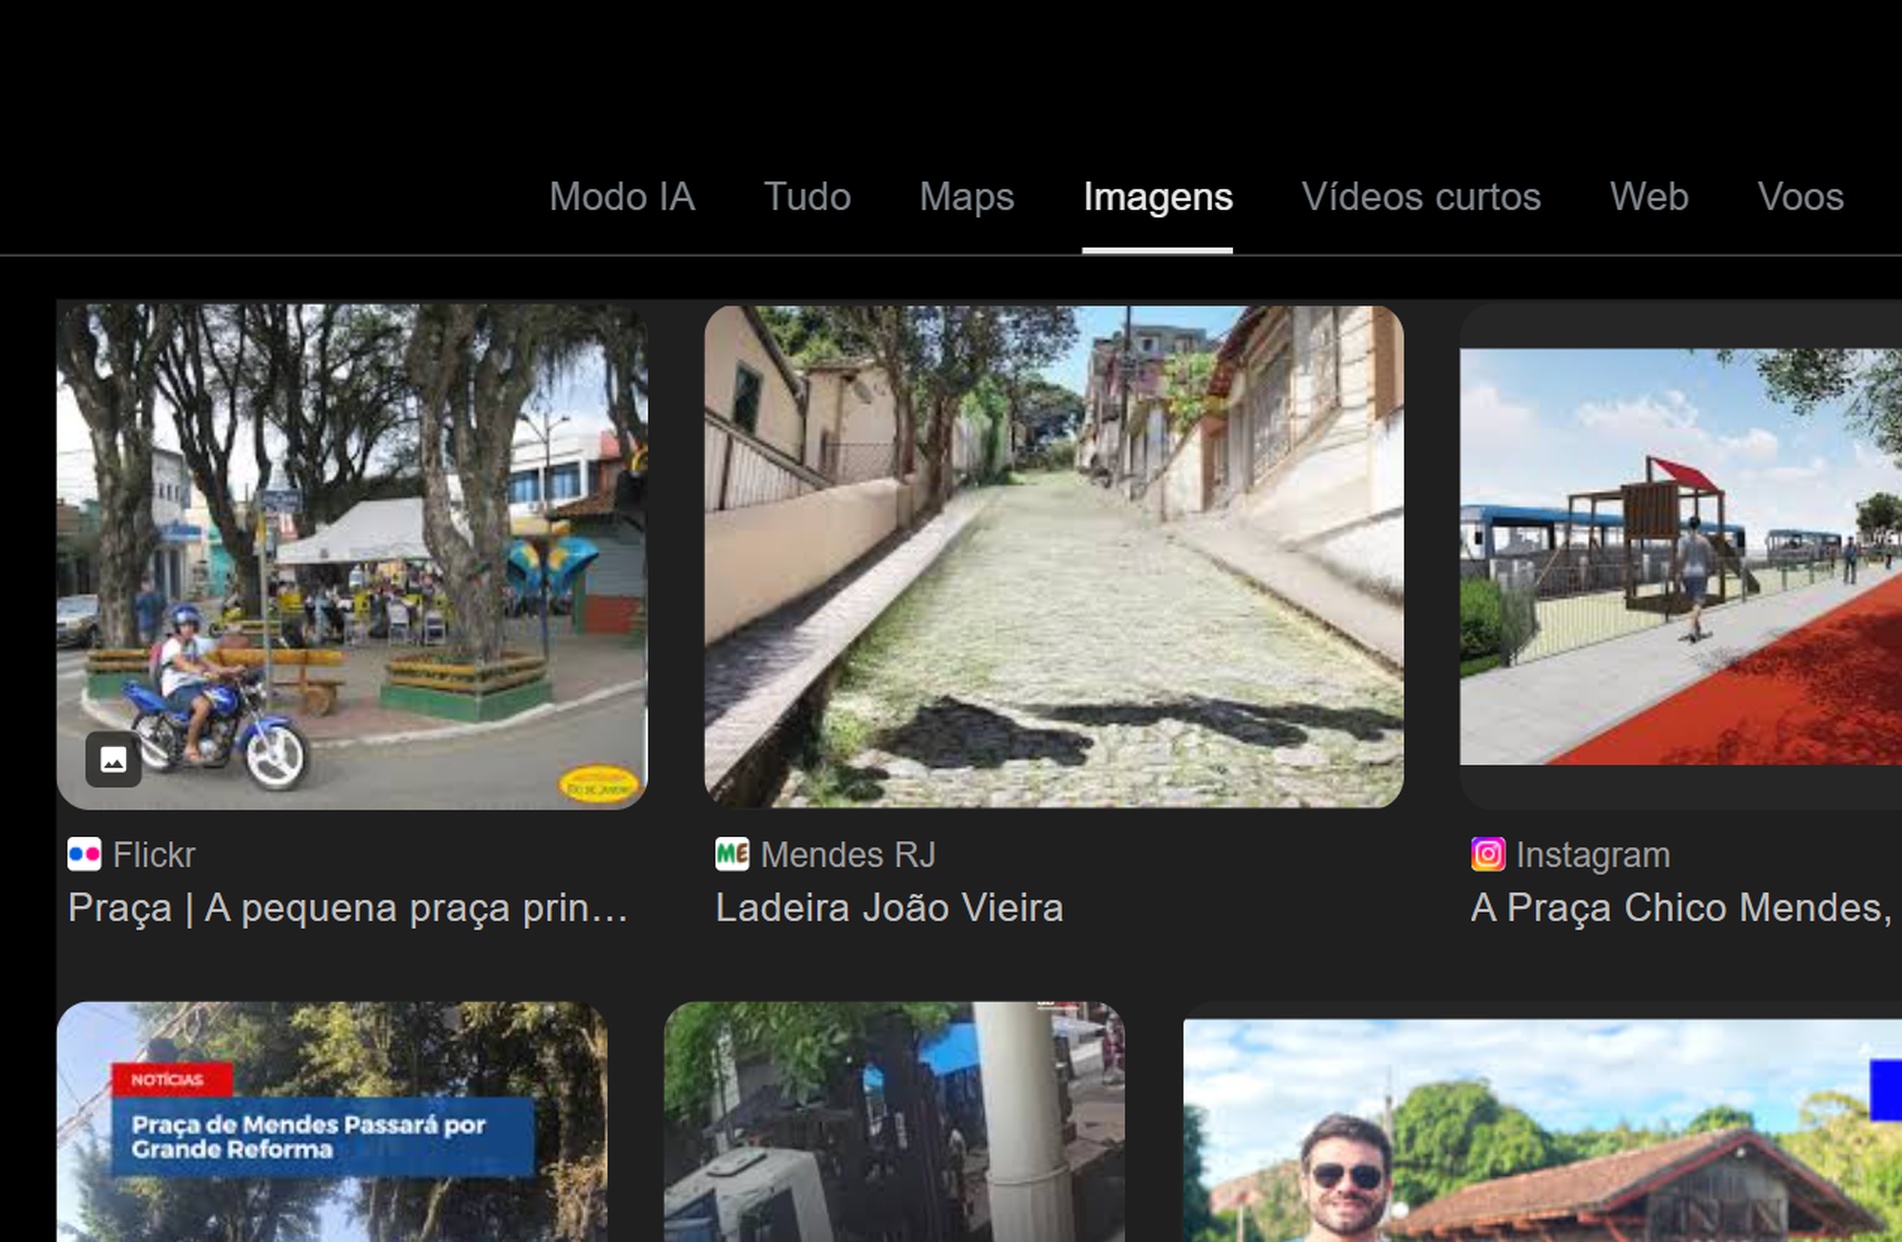Open the Flickr source favicon
This screenshot has width=1902, height=1242.
(84, 855)
